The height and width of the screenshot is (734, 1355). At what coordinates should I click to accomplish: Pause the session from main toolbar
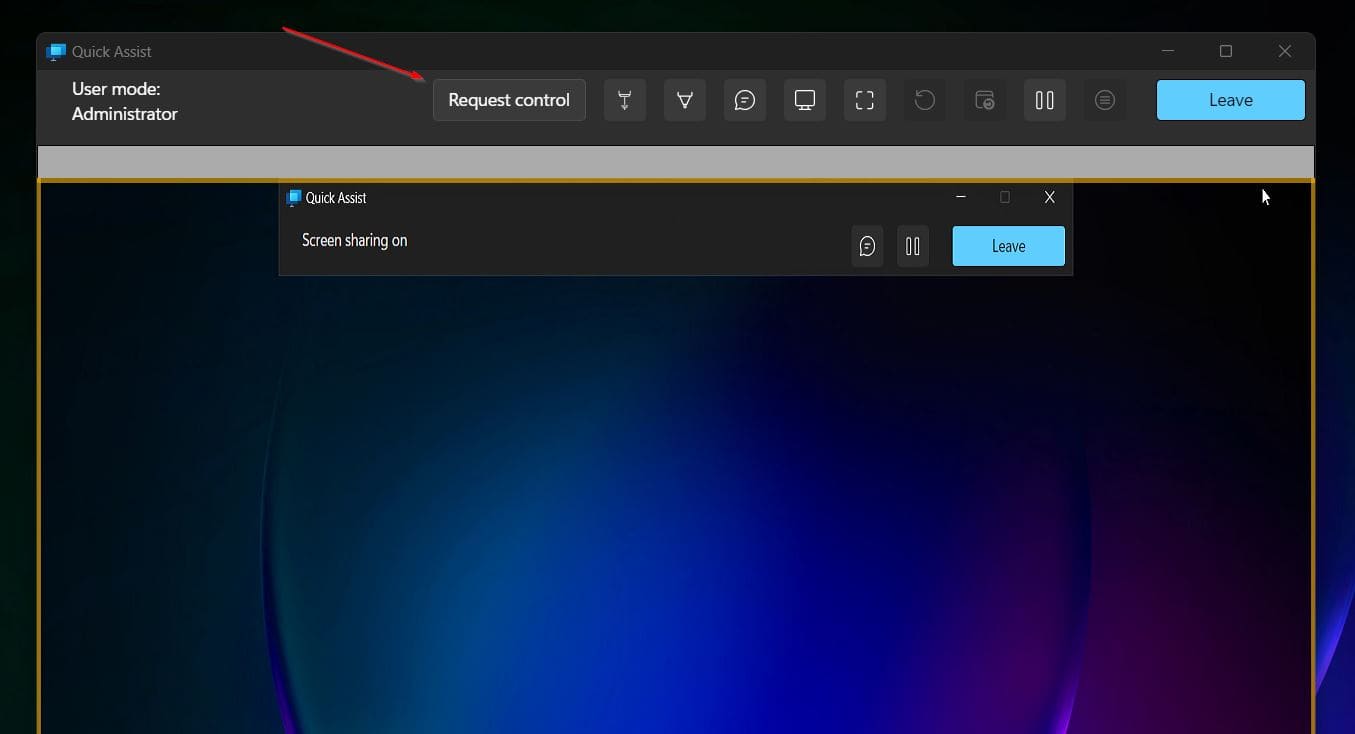point(1045,100)
